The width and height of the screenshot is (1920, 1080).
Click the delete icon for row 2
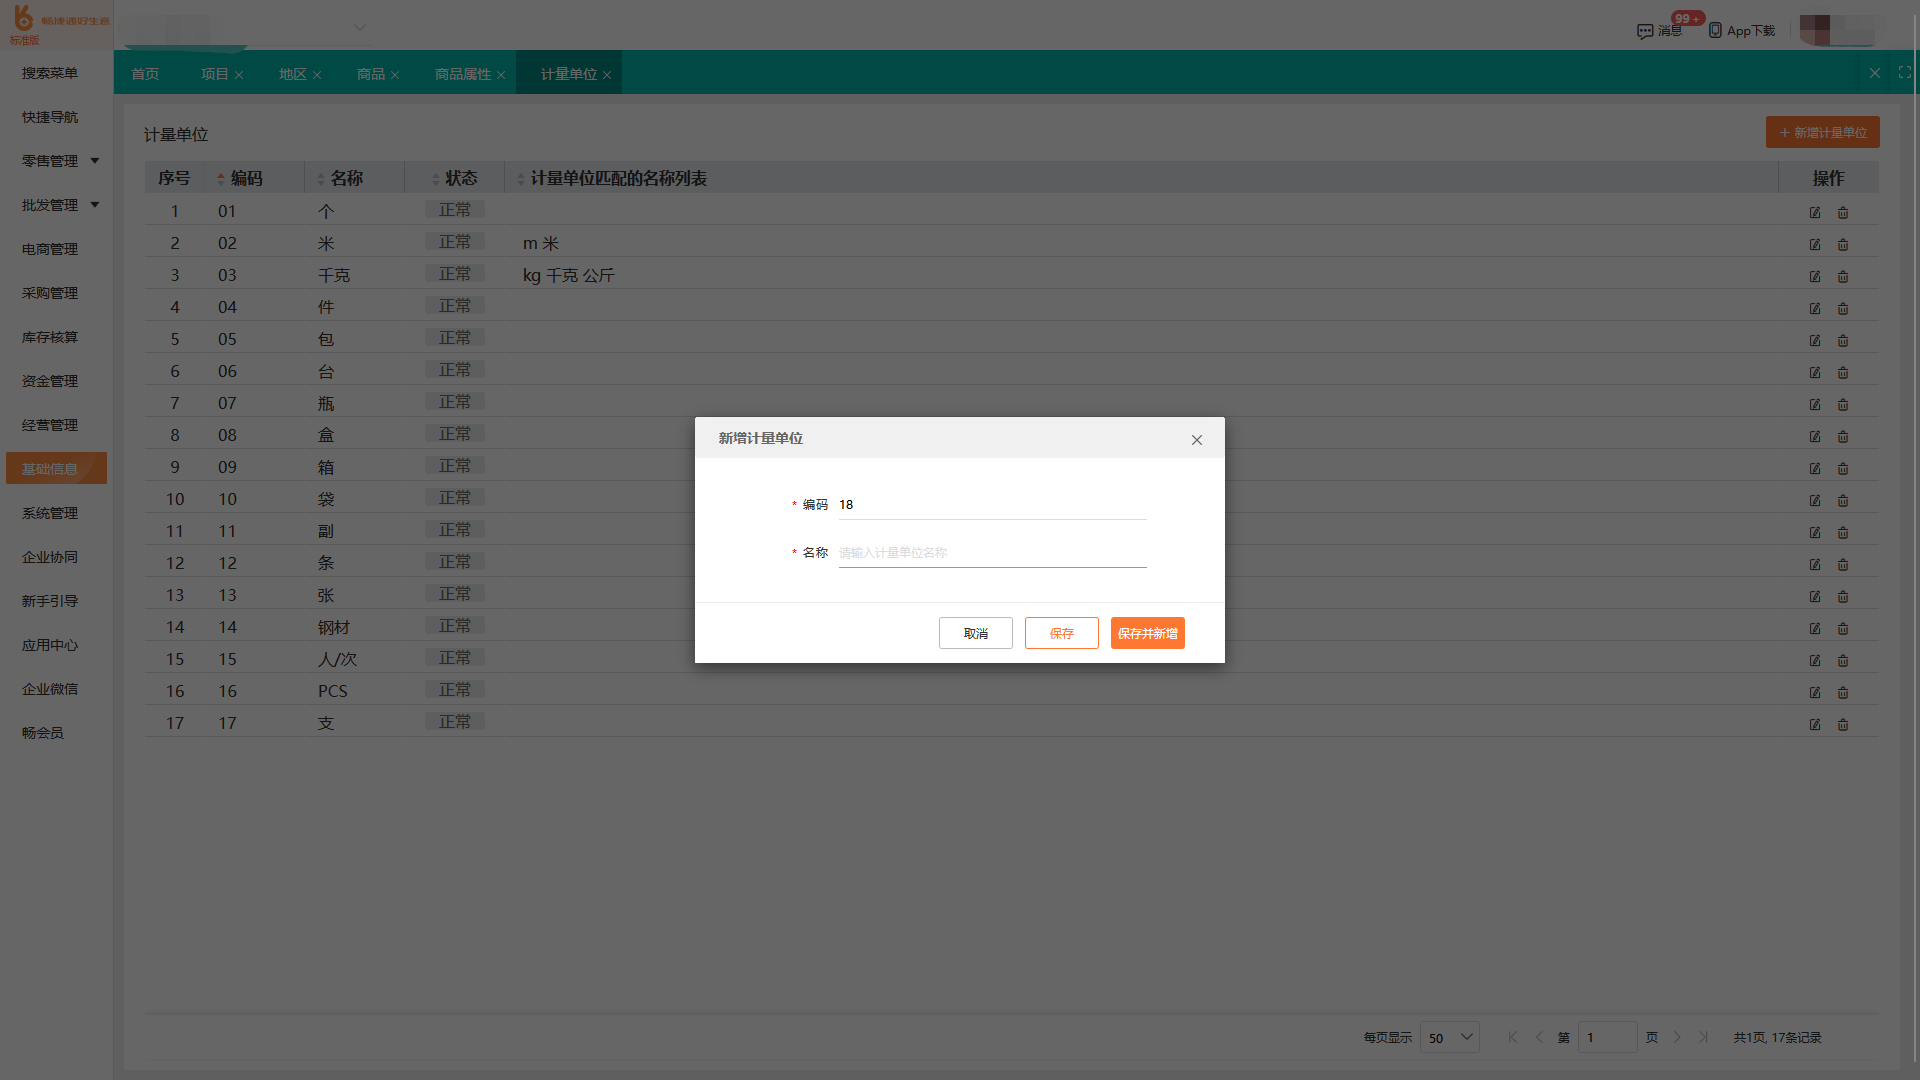pyautogui.click(x=1844, y=244)
